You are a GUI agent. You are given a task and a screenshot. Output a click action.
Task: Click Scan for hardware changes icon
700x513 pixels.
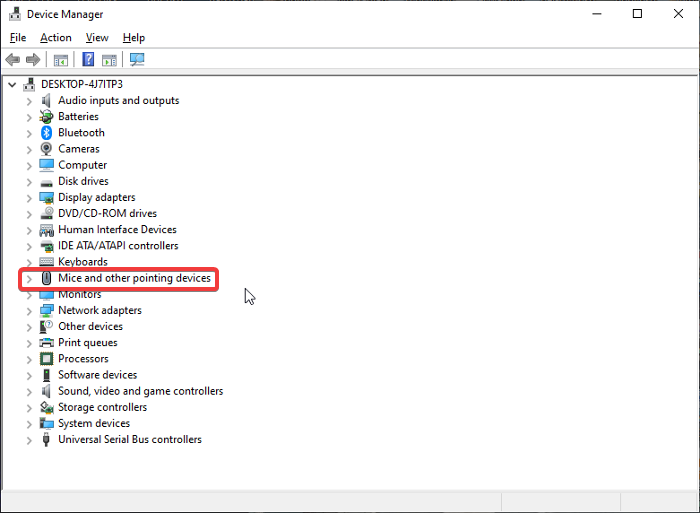[x=137, y=60]
